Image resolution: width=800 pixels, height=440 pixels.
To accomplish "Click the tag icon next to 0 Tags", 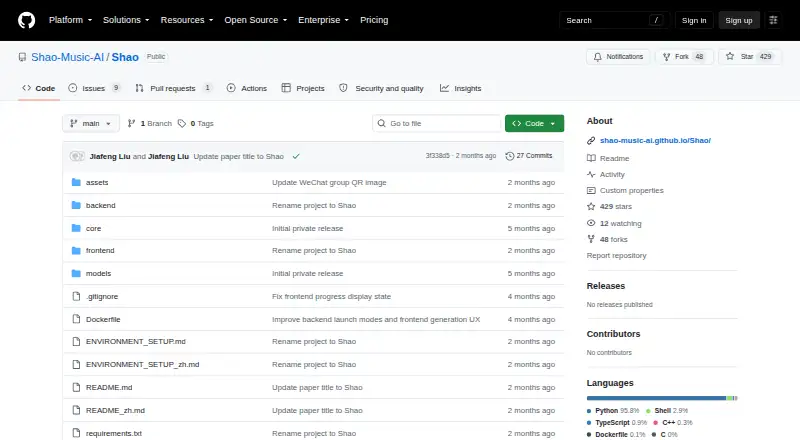I will [x=182, y=124].
